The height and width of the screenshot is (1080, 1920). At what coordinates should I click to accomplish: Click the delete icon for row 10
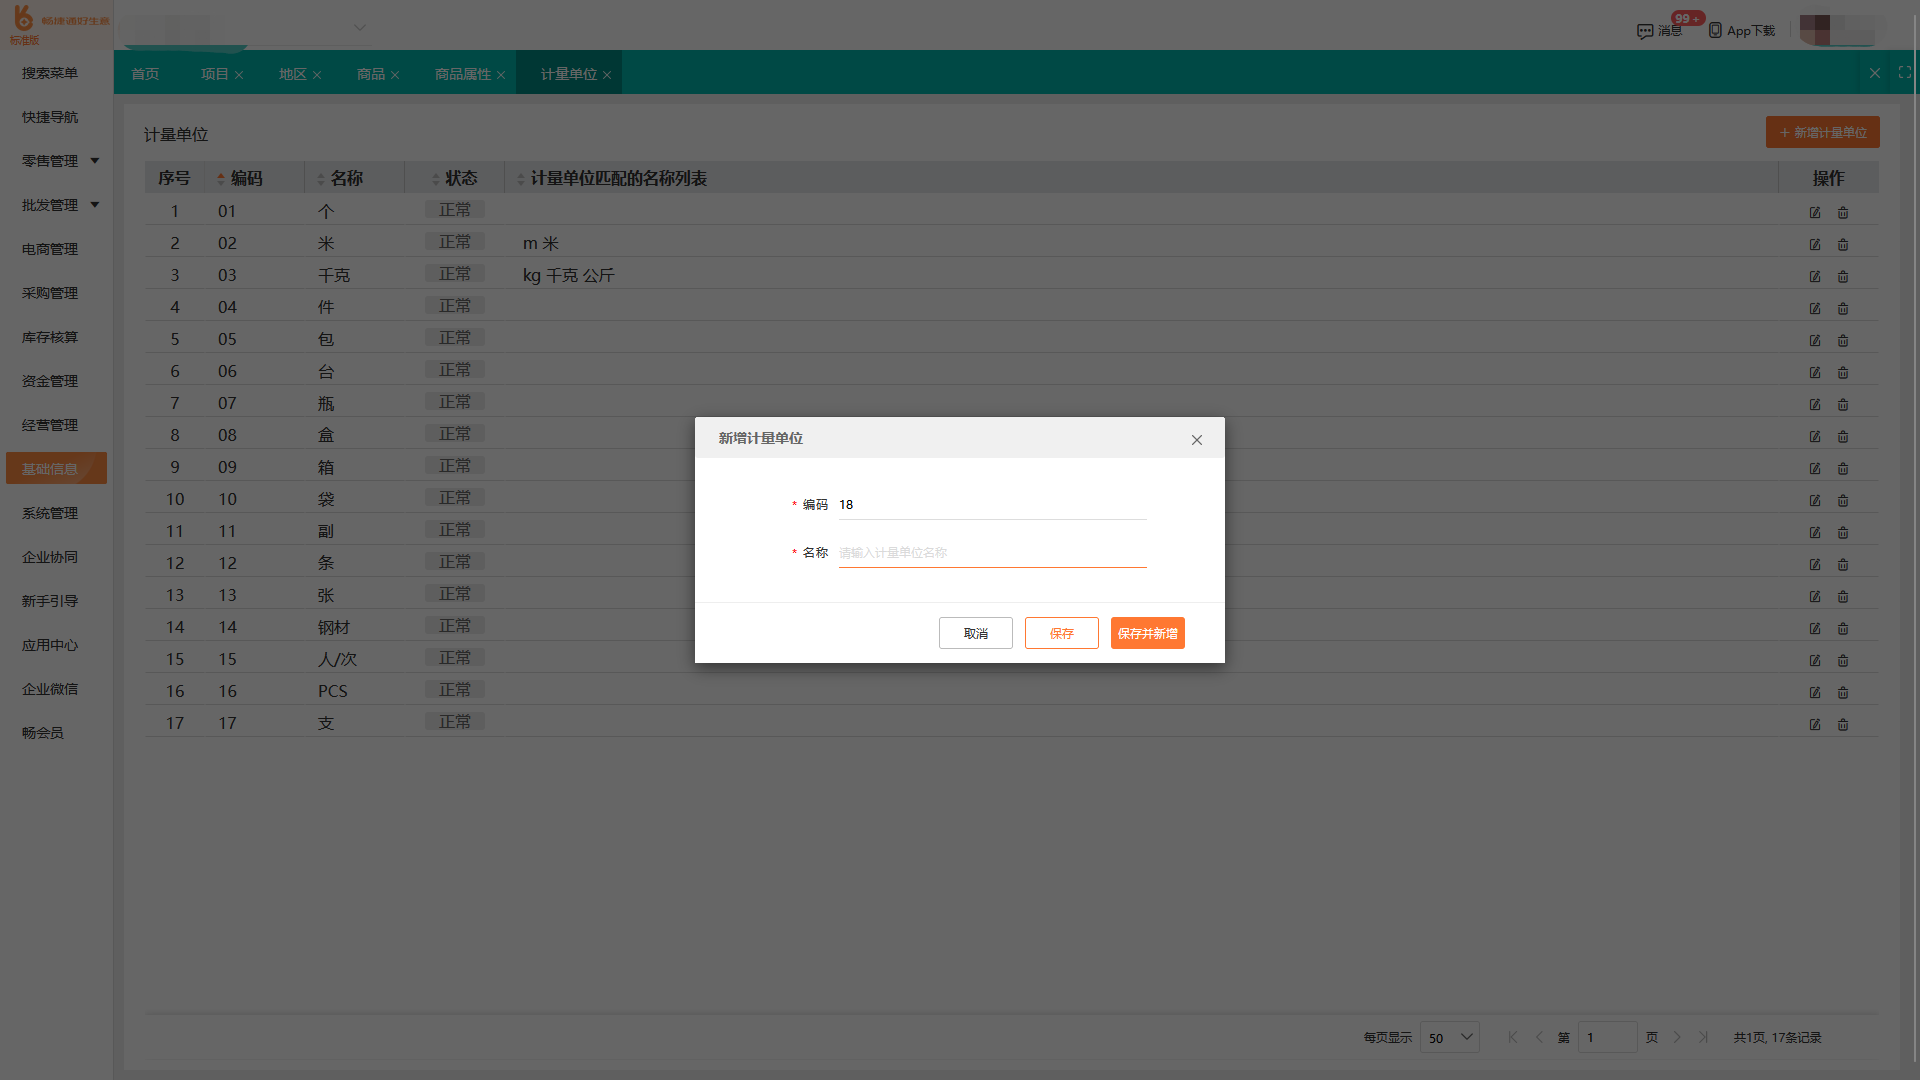pos(1844,500)
